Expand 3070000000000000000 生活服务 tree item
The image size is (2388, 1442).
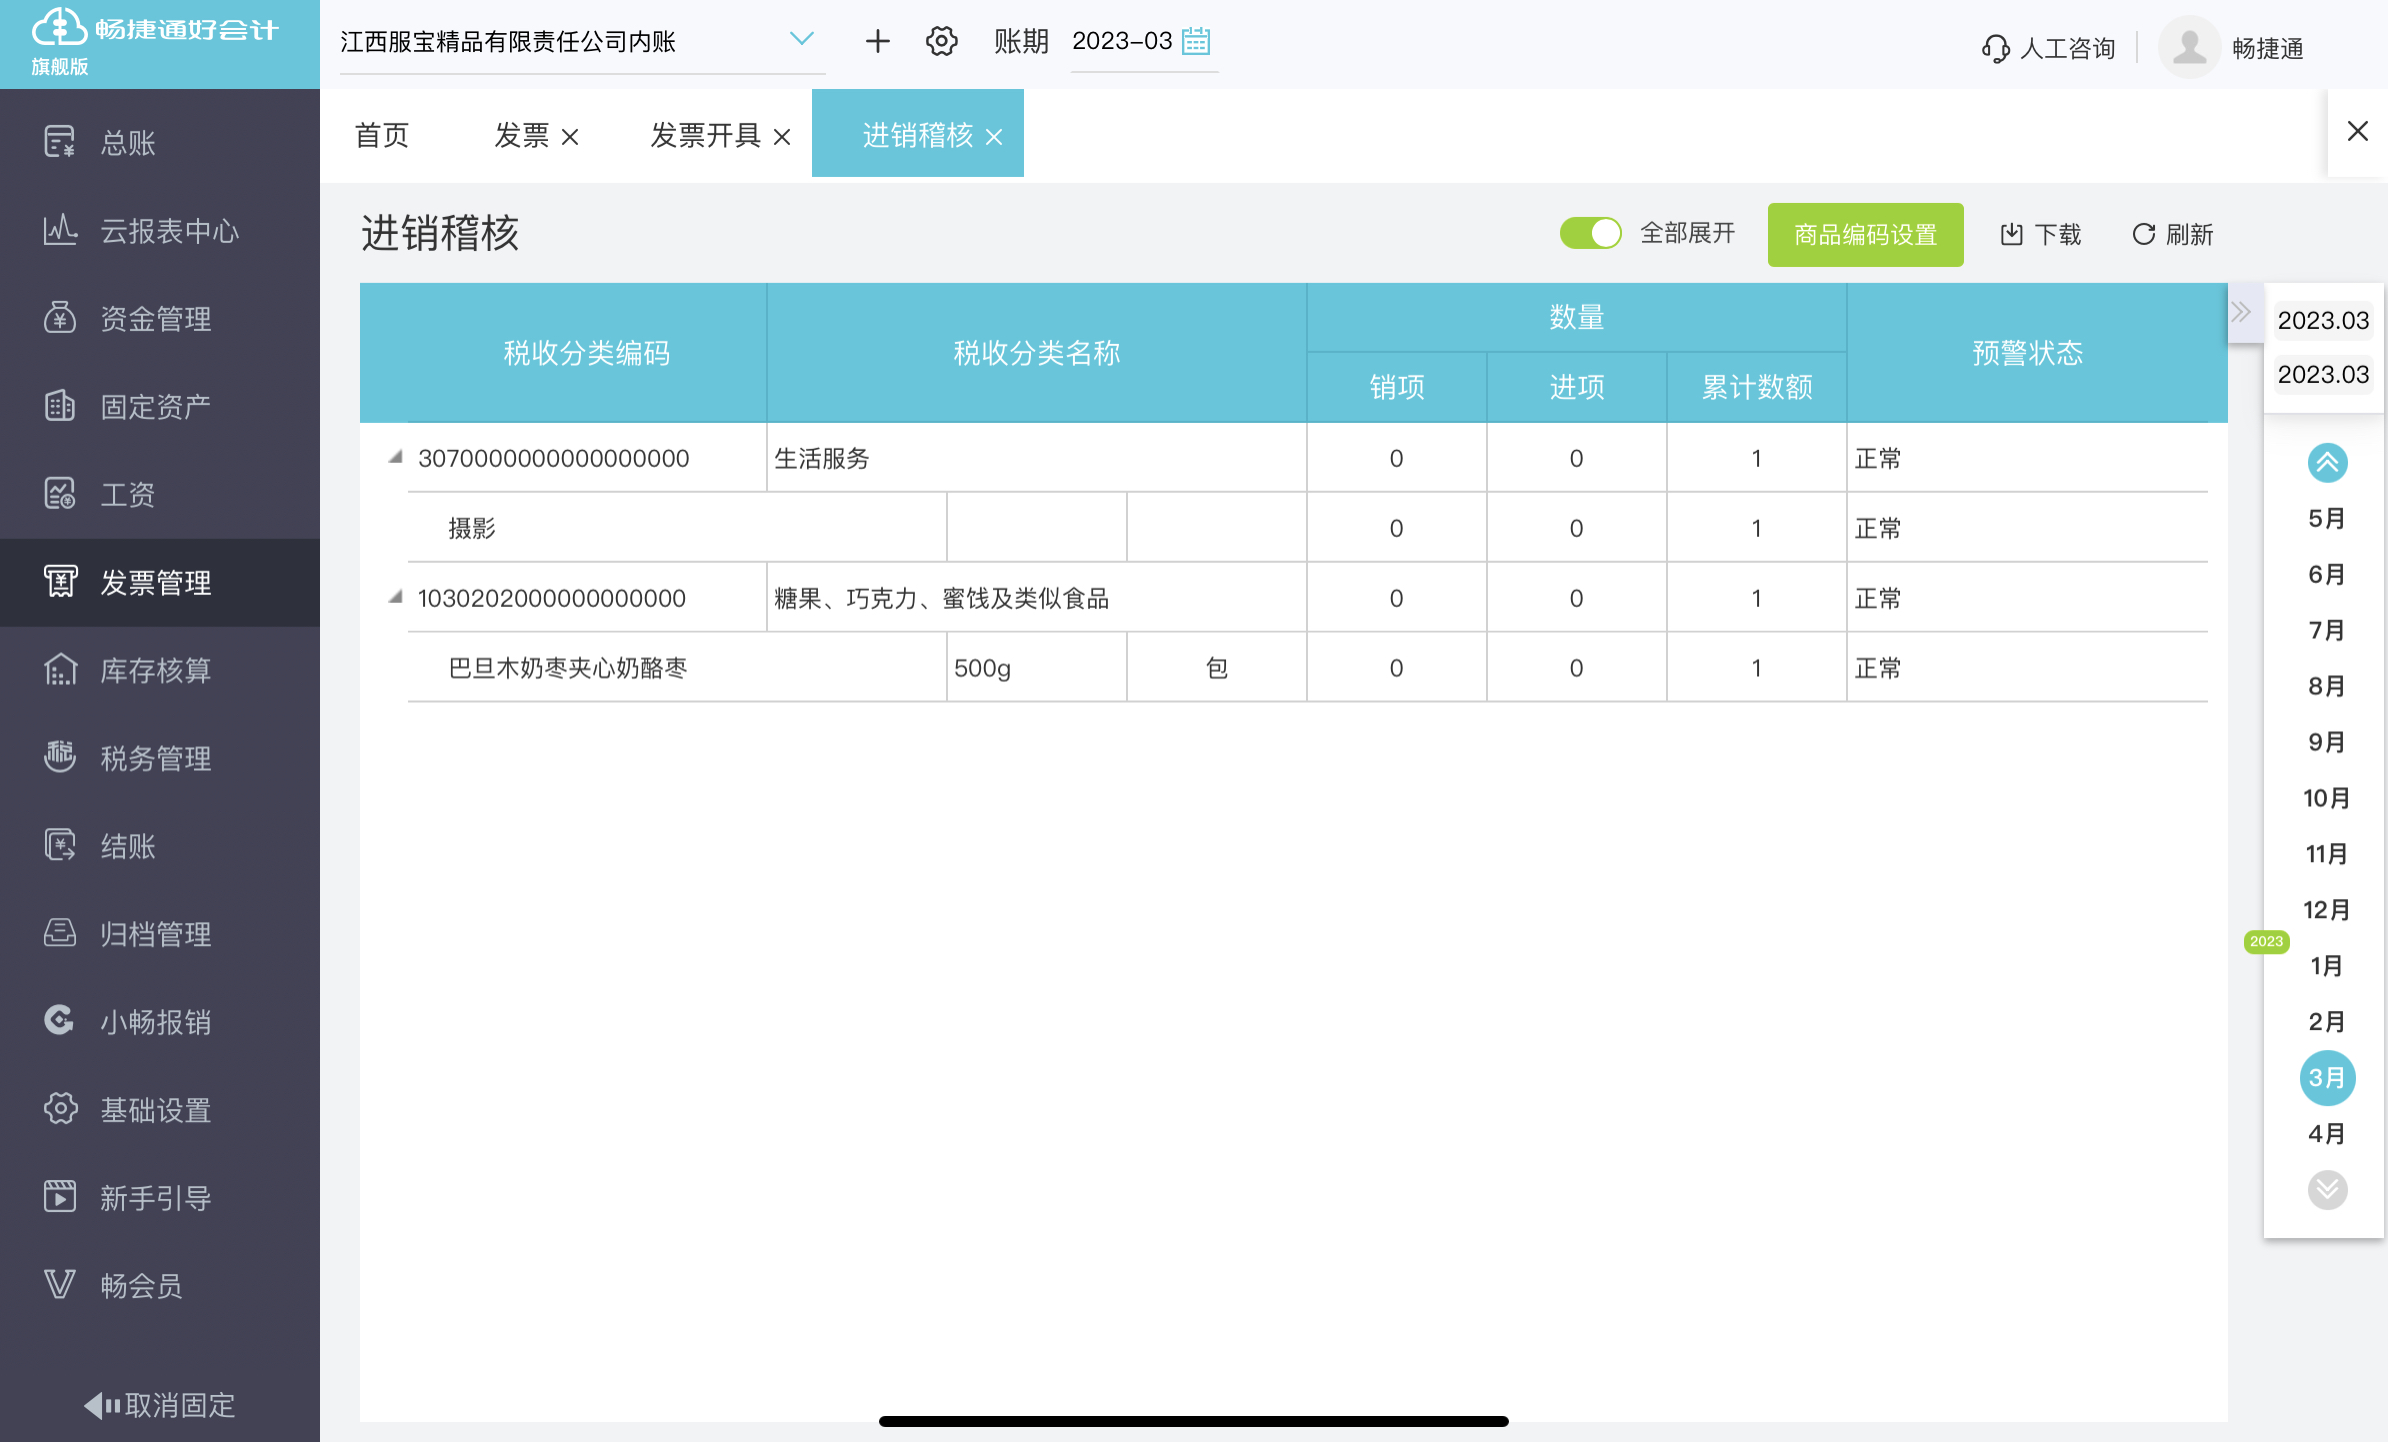(x=387, y=457)
